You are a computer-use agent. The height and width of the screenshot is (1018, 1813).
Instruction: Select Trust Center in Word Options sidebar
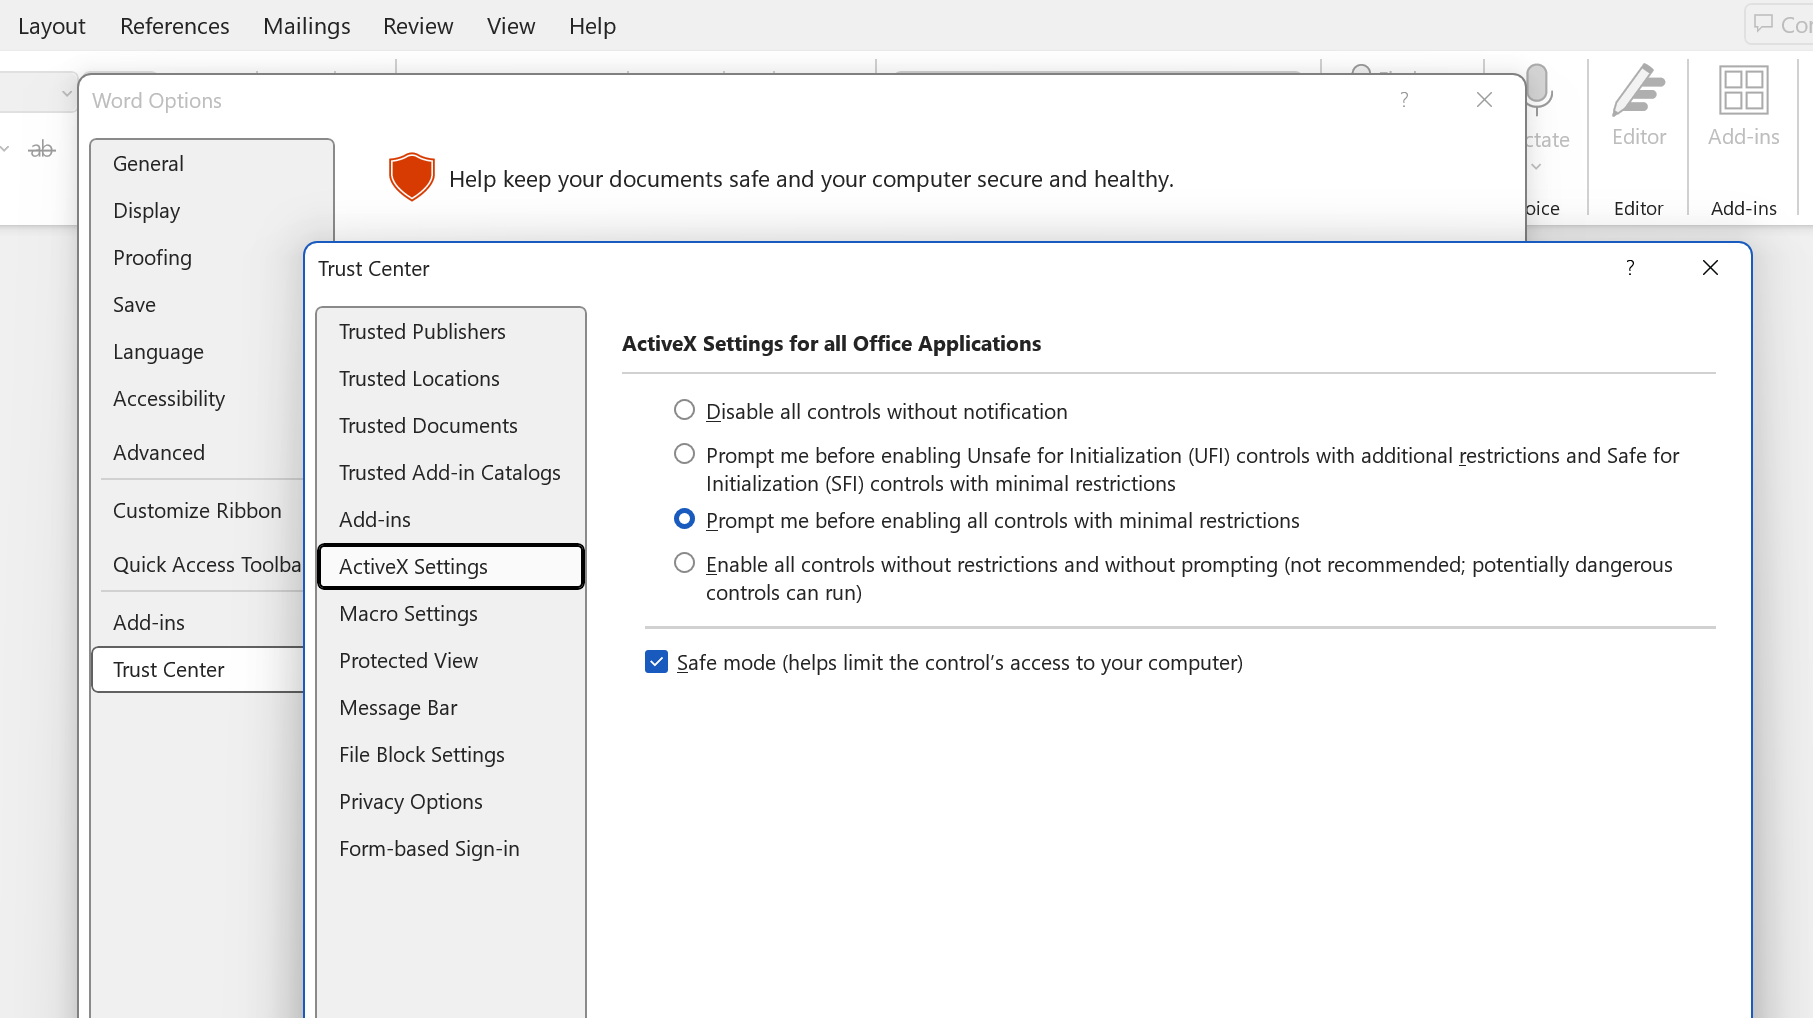click(x=198, y=670)
